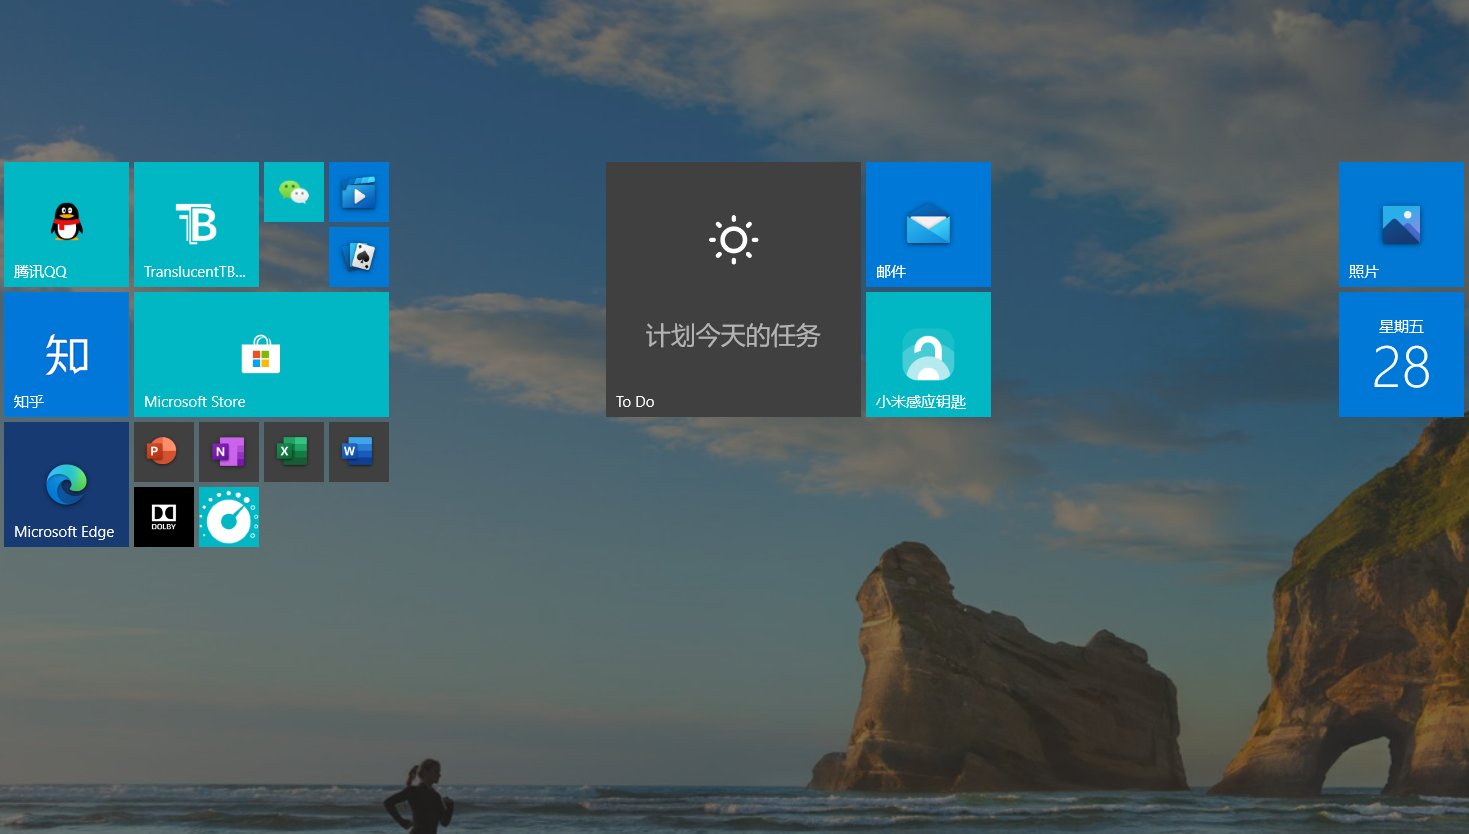1469x834 pixels.
Task: Open the 腾讯QQ tile
Action: [66, 224]
